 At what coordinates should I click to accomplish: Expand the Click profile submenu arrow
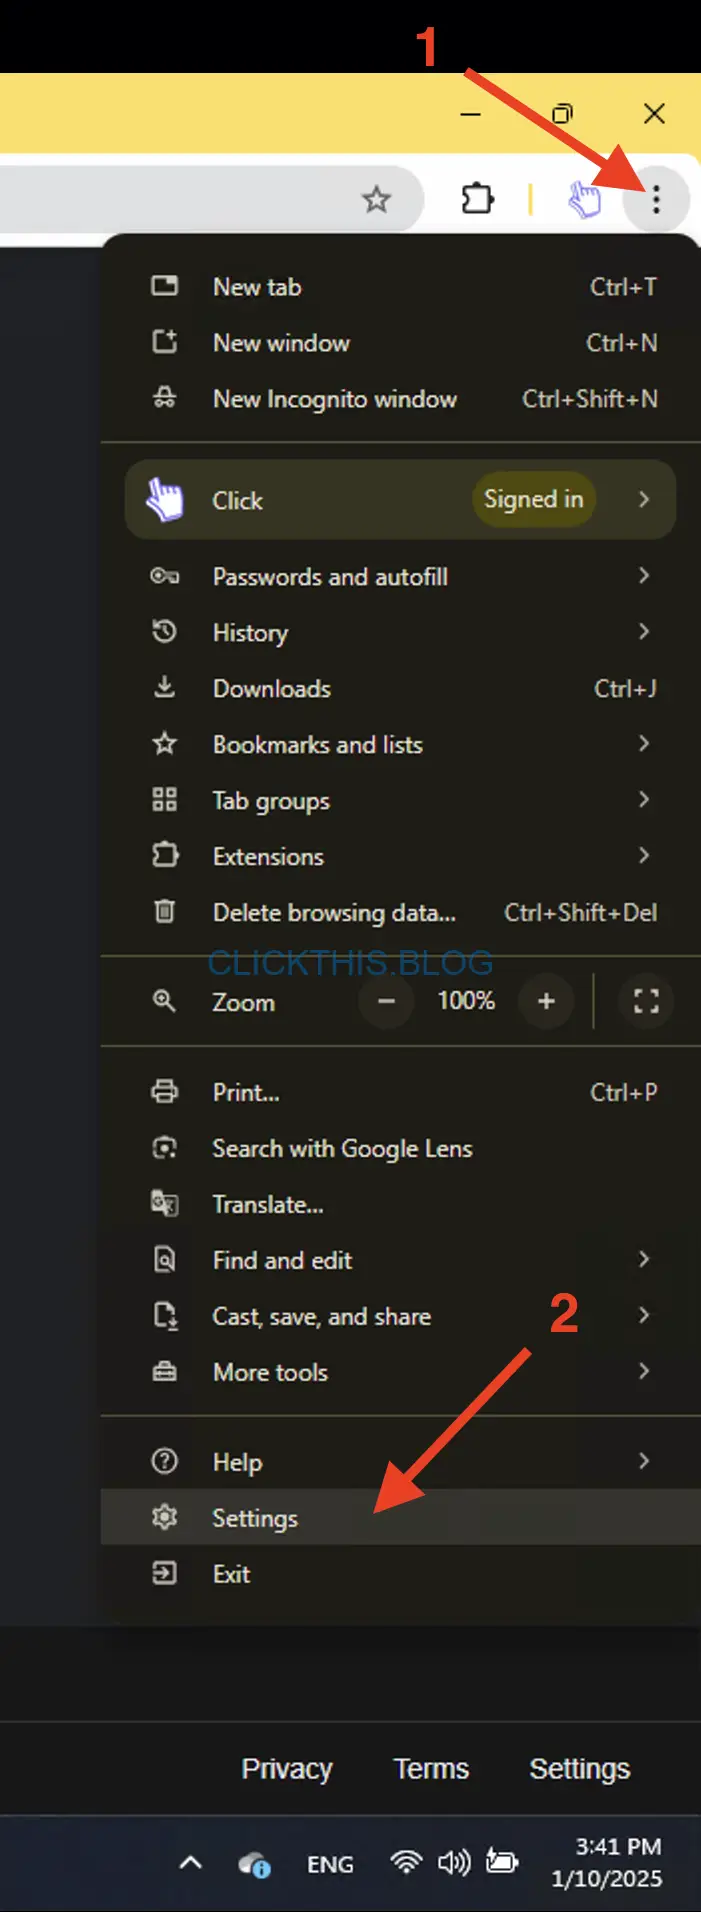coord(644,499)
